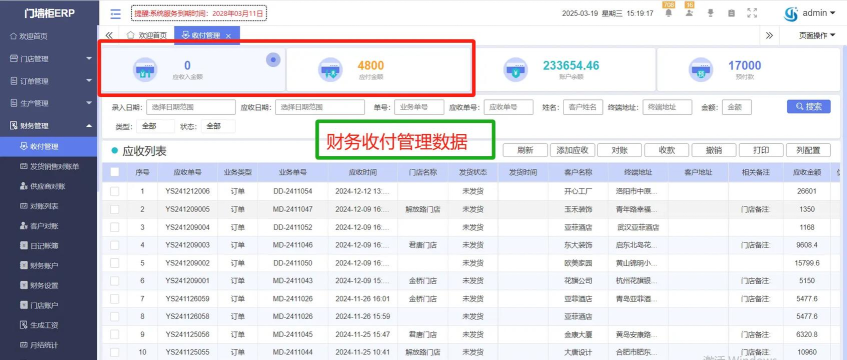The height and width of the screenshot is (360, 847).
Task: Open the 列配置 column settings
Action: pos(808,150)
